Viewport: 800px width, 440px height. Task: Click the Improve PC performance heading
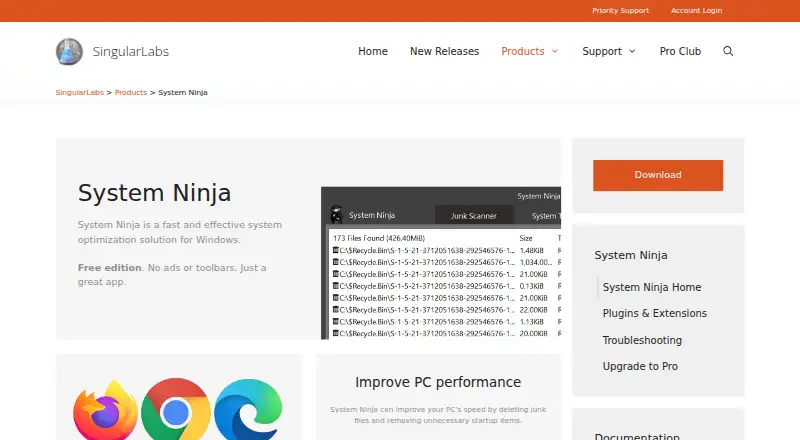pos(438,382)
